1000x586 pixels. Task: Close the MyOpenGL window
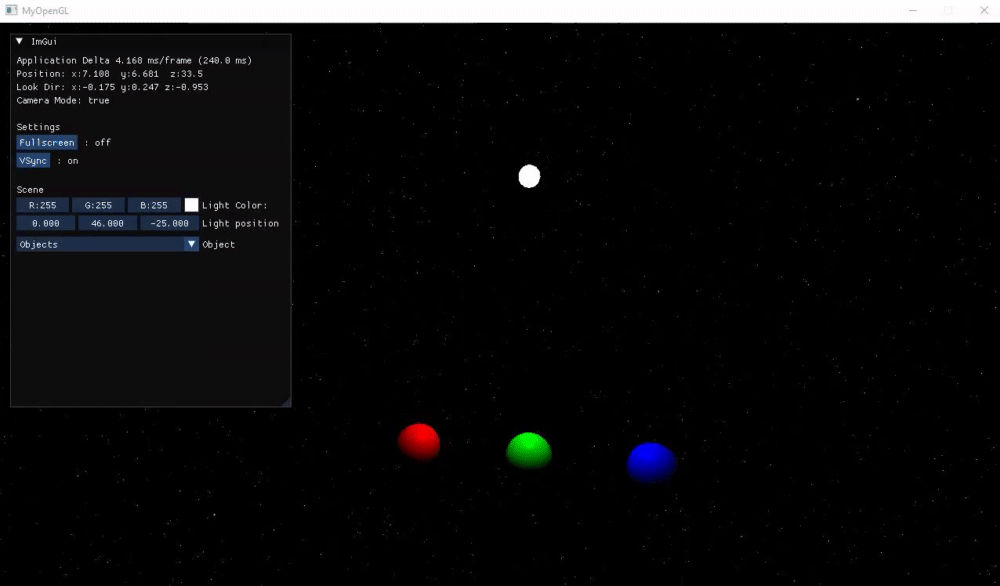981,10
